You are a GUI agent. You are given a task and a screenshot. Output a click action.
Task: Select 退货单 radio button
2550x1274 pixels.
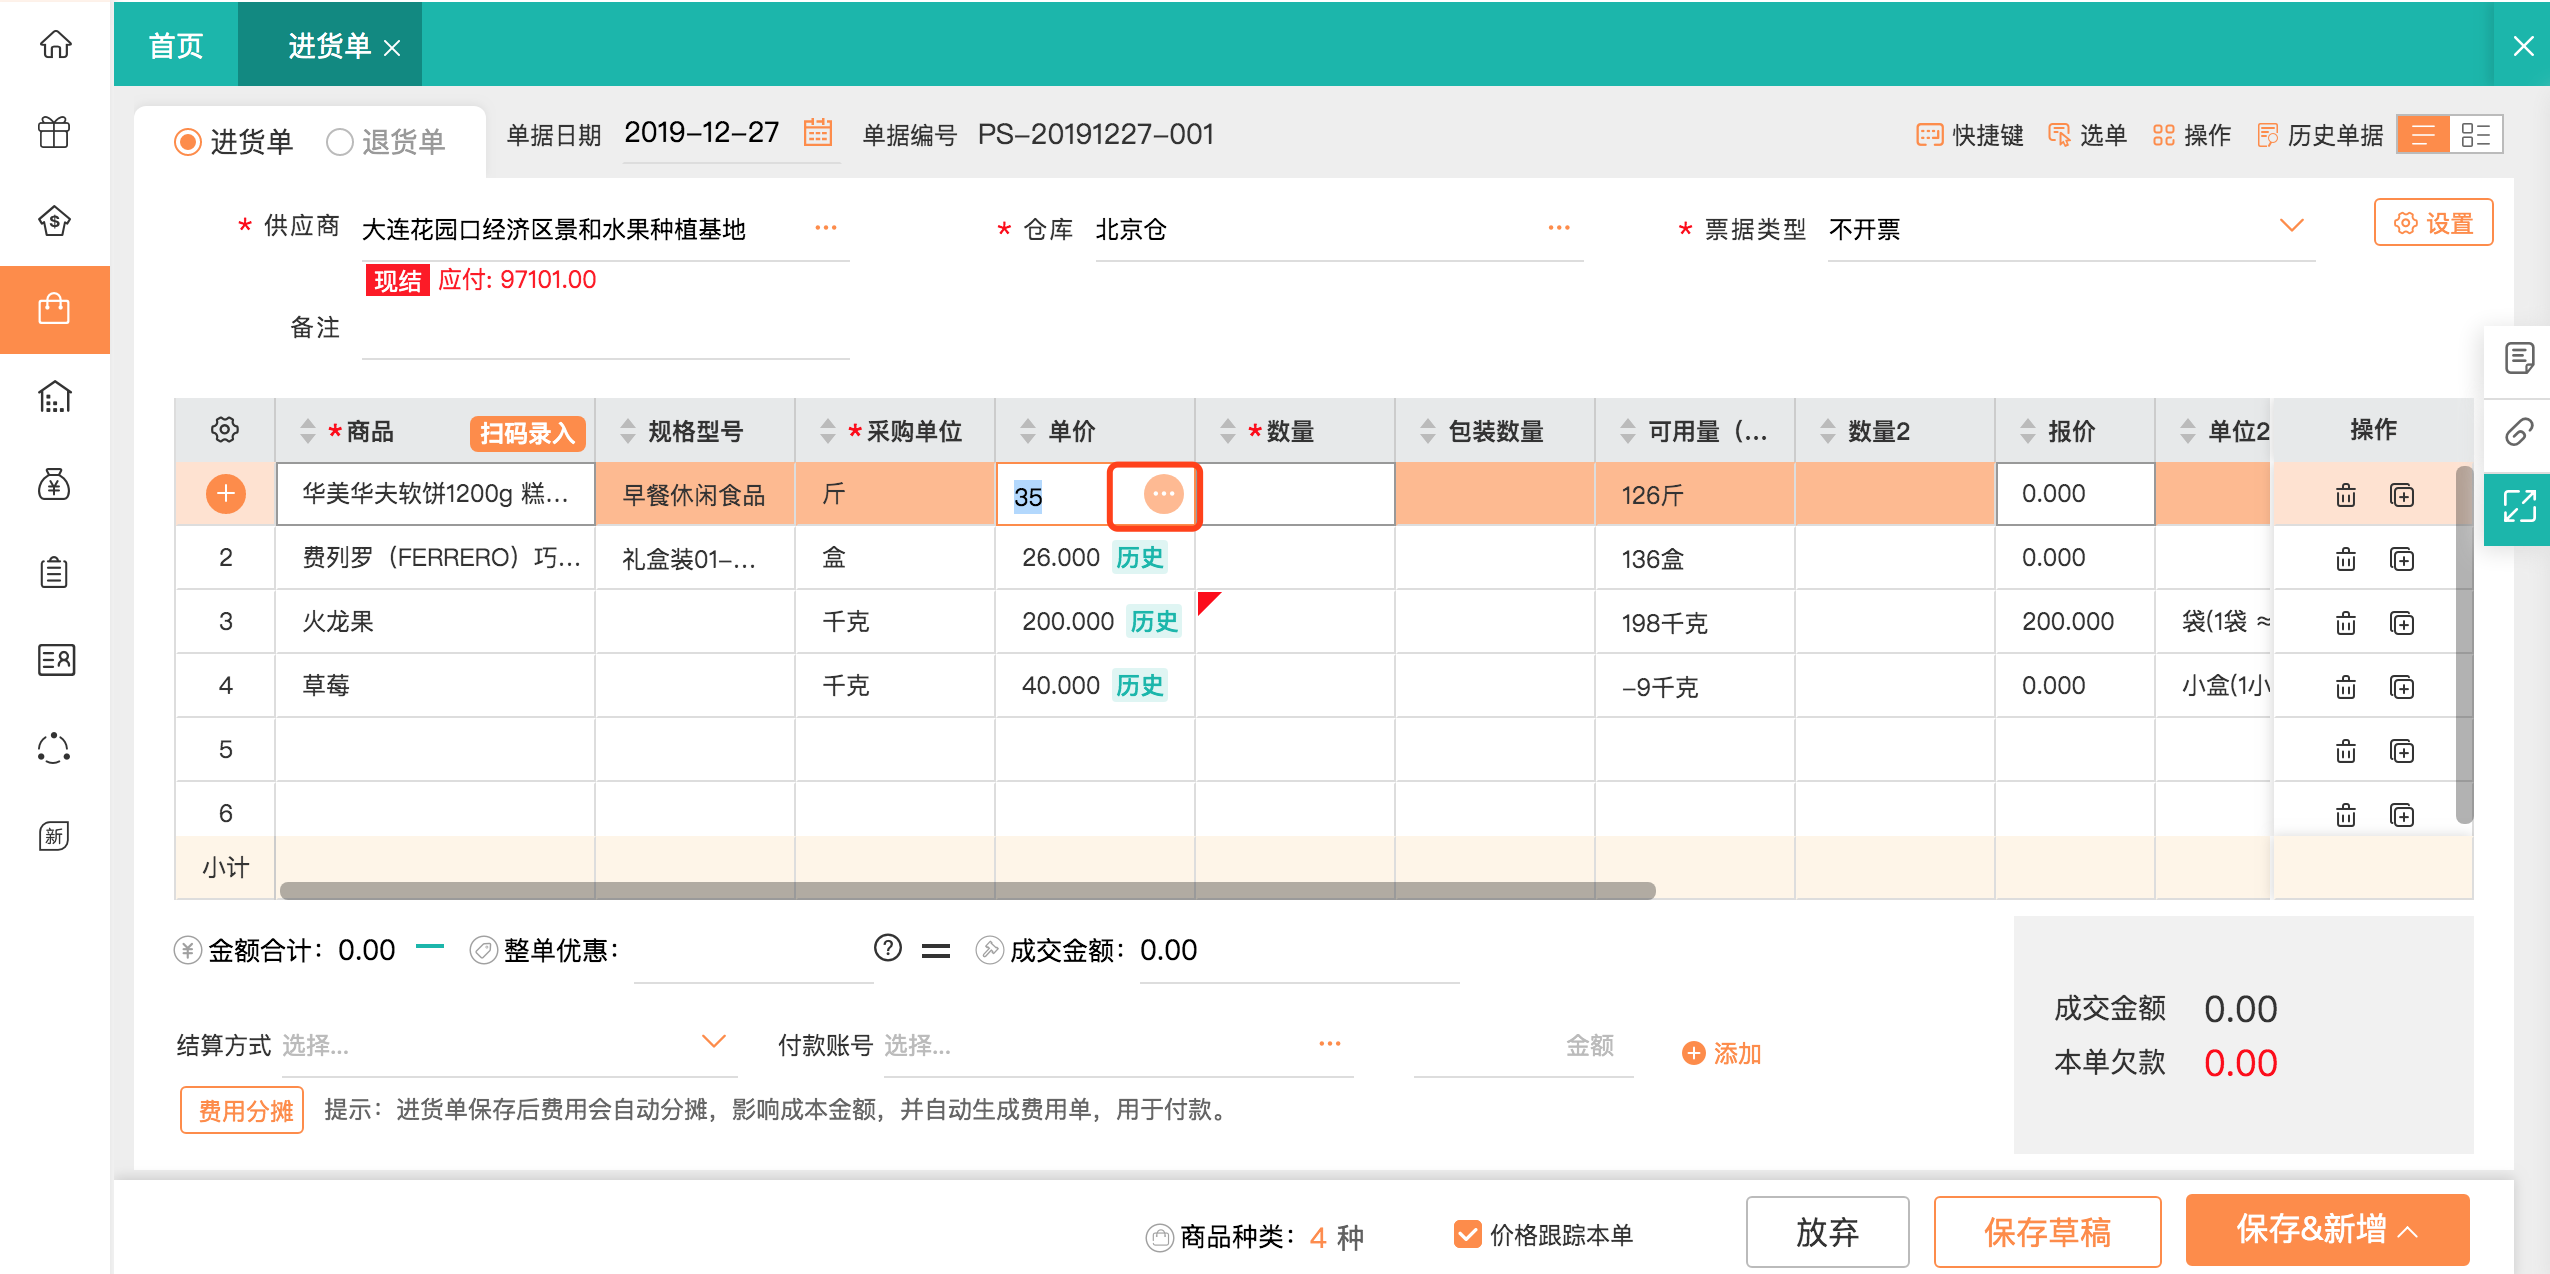[340, 137]
